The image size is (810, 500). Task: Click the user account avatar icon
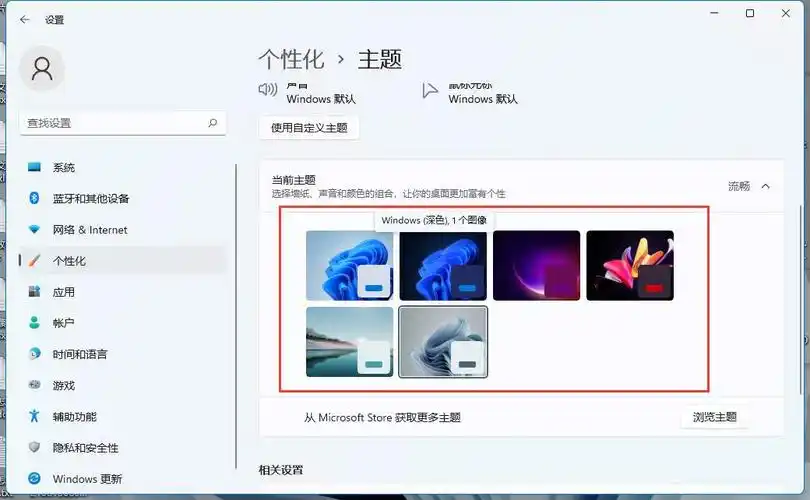(42, 68)
